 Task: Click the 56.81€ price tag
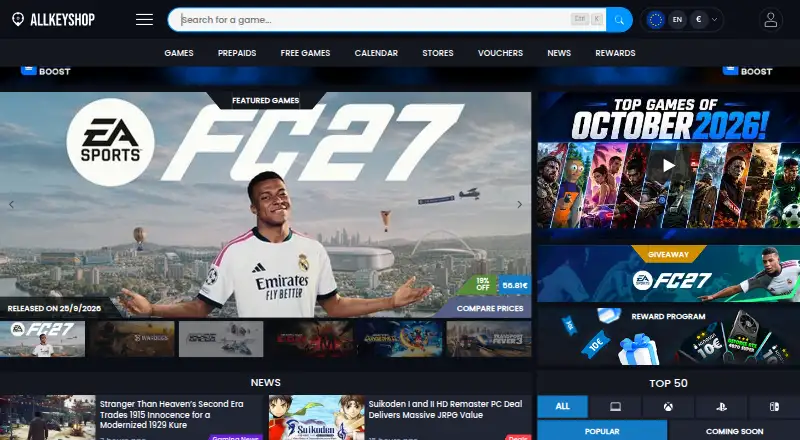pos(514,285)
